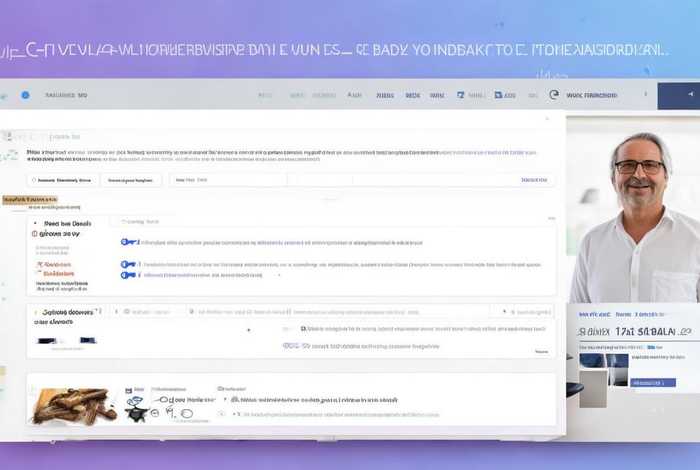
Task: Click the black star badge beside the bread image
Action: click(135, 413)
